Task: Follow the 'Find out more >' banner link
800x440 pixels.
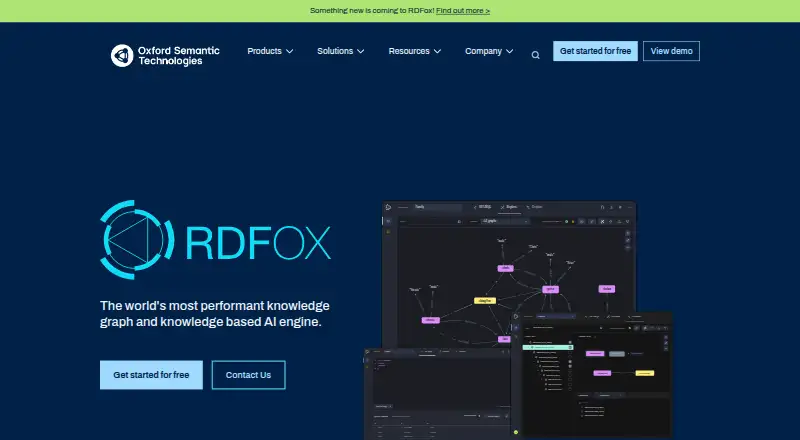Action: [x=463, y=11]
